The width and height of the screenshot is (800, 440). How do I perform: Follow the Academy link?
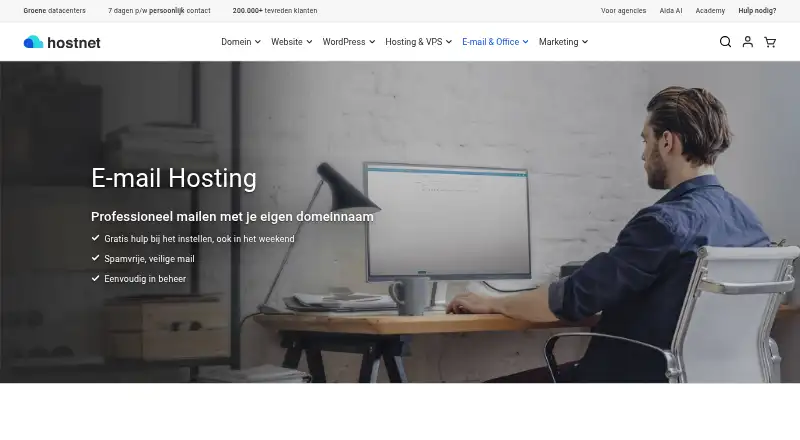(710, 11)
